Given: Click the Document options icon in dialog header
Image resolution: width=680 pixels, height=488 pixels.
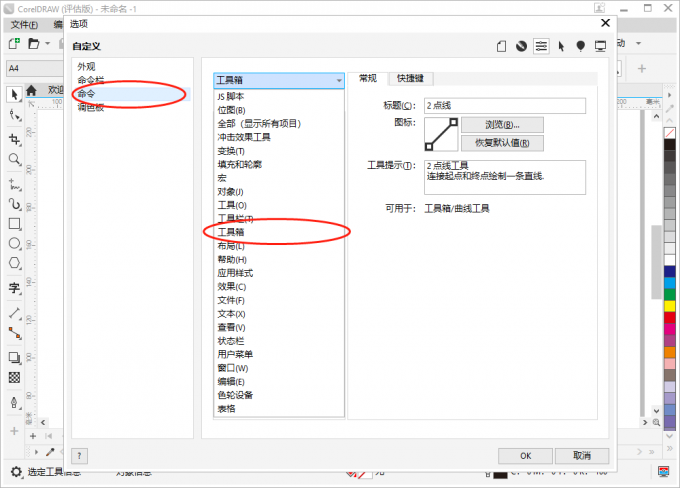Looking at the screenshot, I should tap(501, 46).
